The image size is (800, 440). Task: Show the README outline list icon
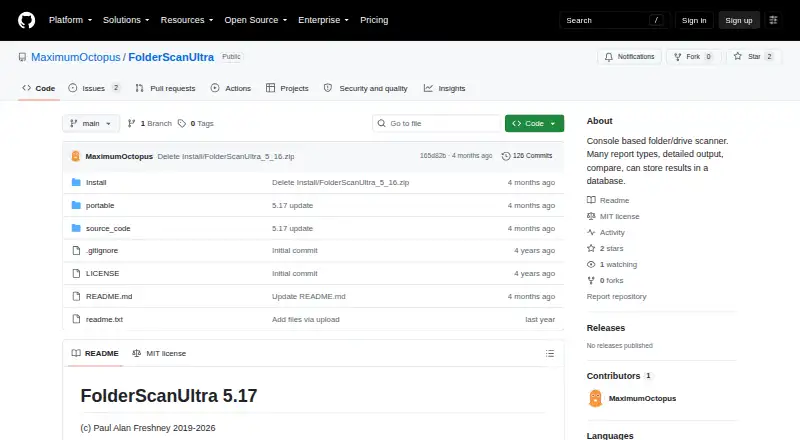pos(549,353)
